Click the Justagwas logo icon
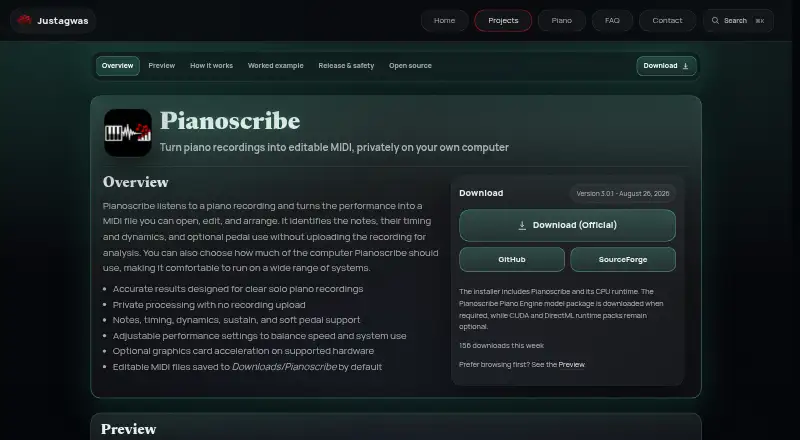Image resolution: width=800 pixels, height=440 pixels. click(24, 20)
